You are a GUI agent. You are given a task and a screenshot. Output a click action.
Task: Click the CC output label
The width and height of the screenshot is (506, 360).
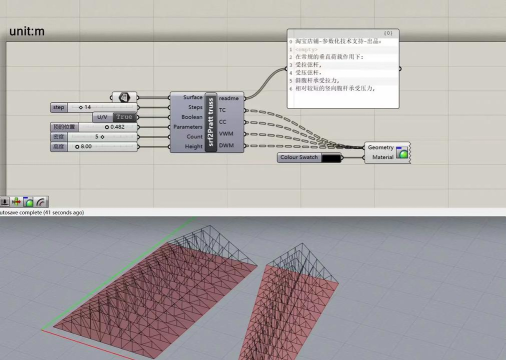(223, 122)
